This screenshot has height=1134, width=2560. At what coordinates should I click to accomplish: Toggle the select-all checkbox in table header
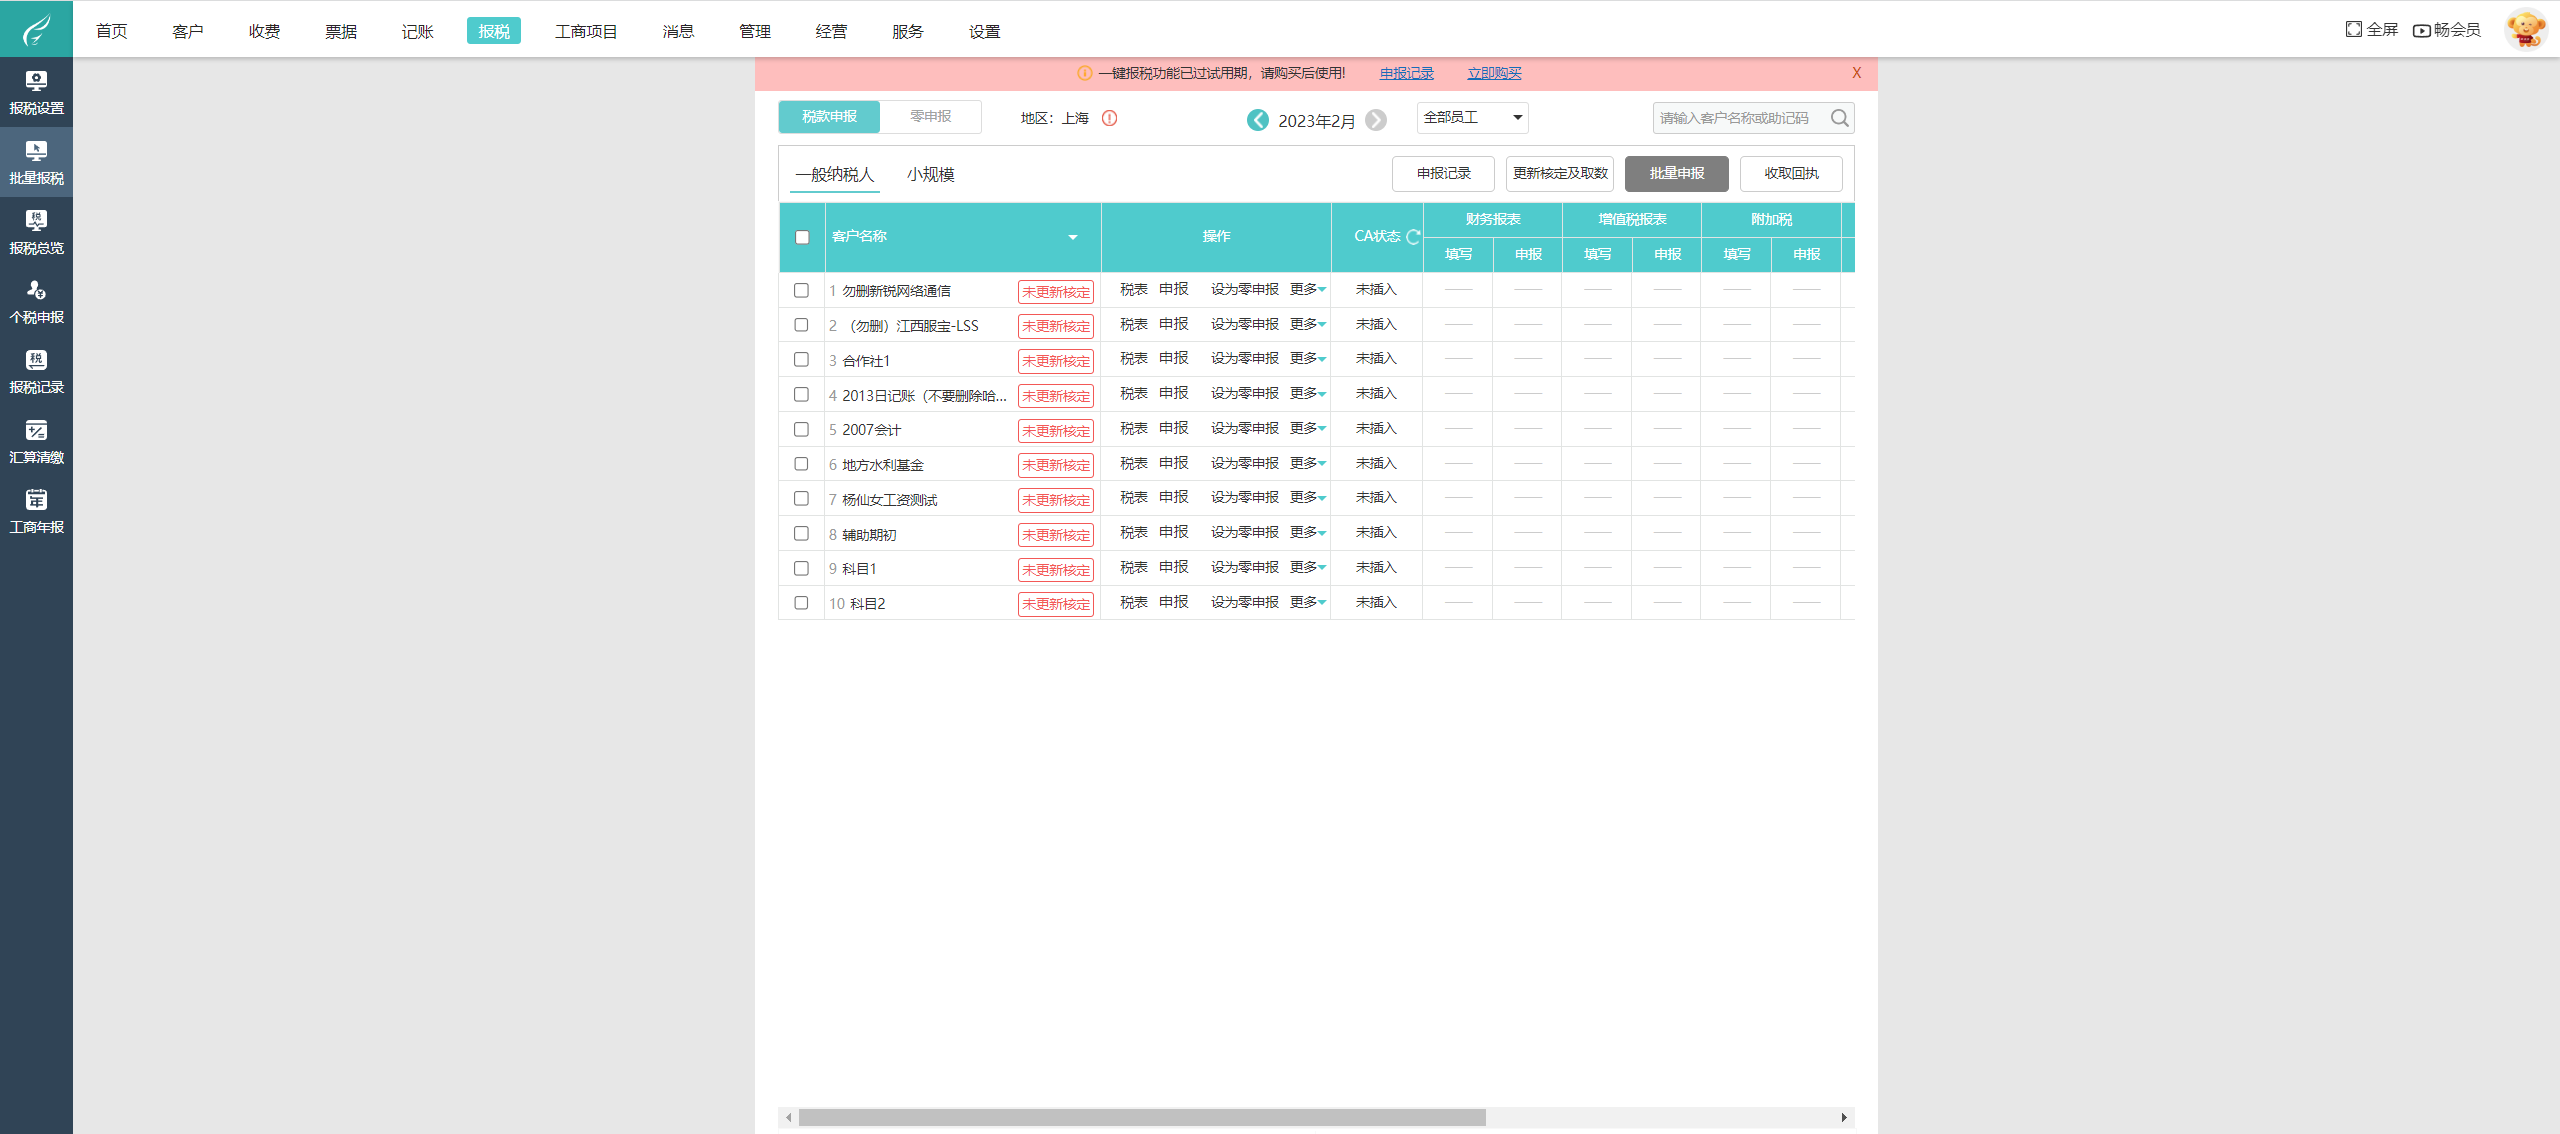coord(803,237)
